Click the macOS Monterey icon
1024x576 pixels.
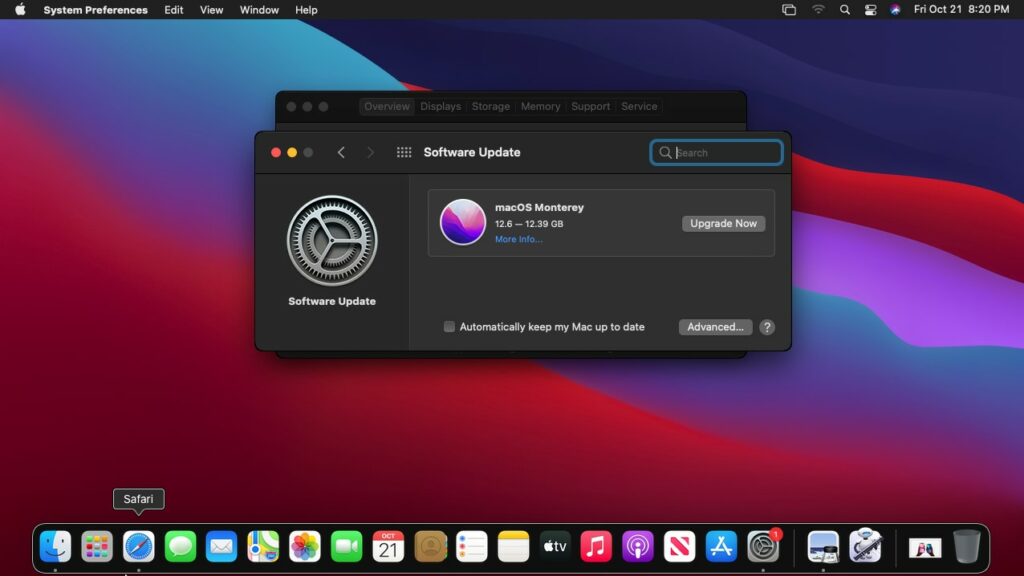(x=462, y=222)
